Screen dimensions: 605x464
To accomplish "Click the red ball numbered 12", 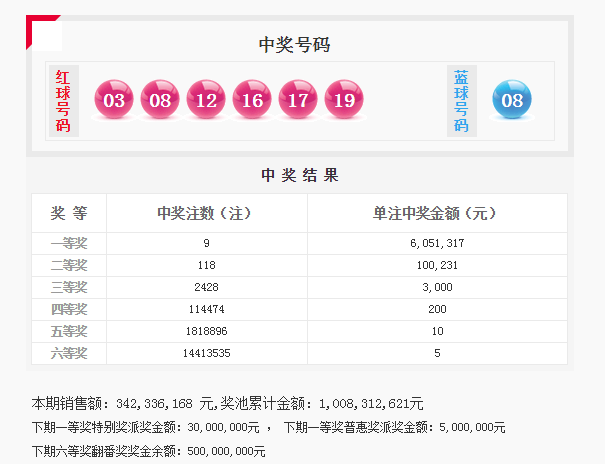I will click(206, 100).
